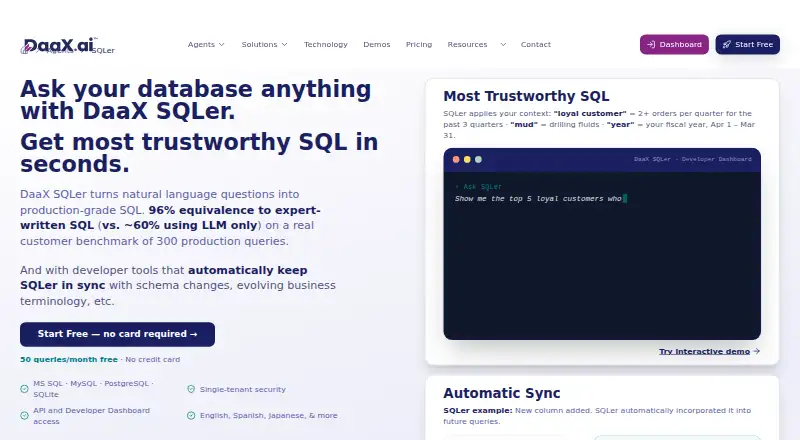This screenshot has height=440, width=800.
Task: Open the Resources menu
Action: [467, 44]
